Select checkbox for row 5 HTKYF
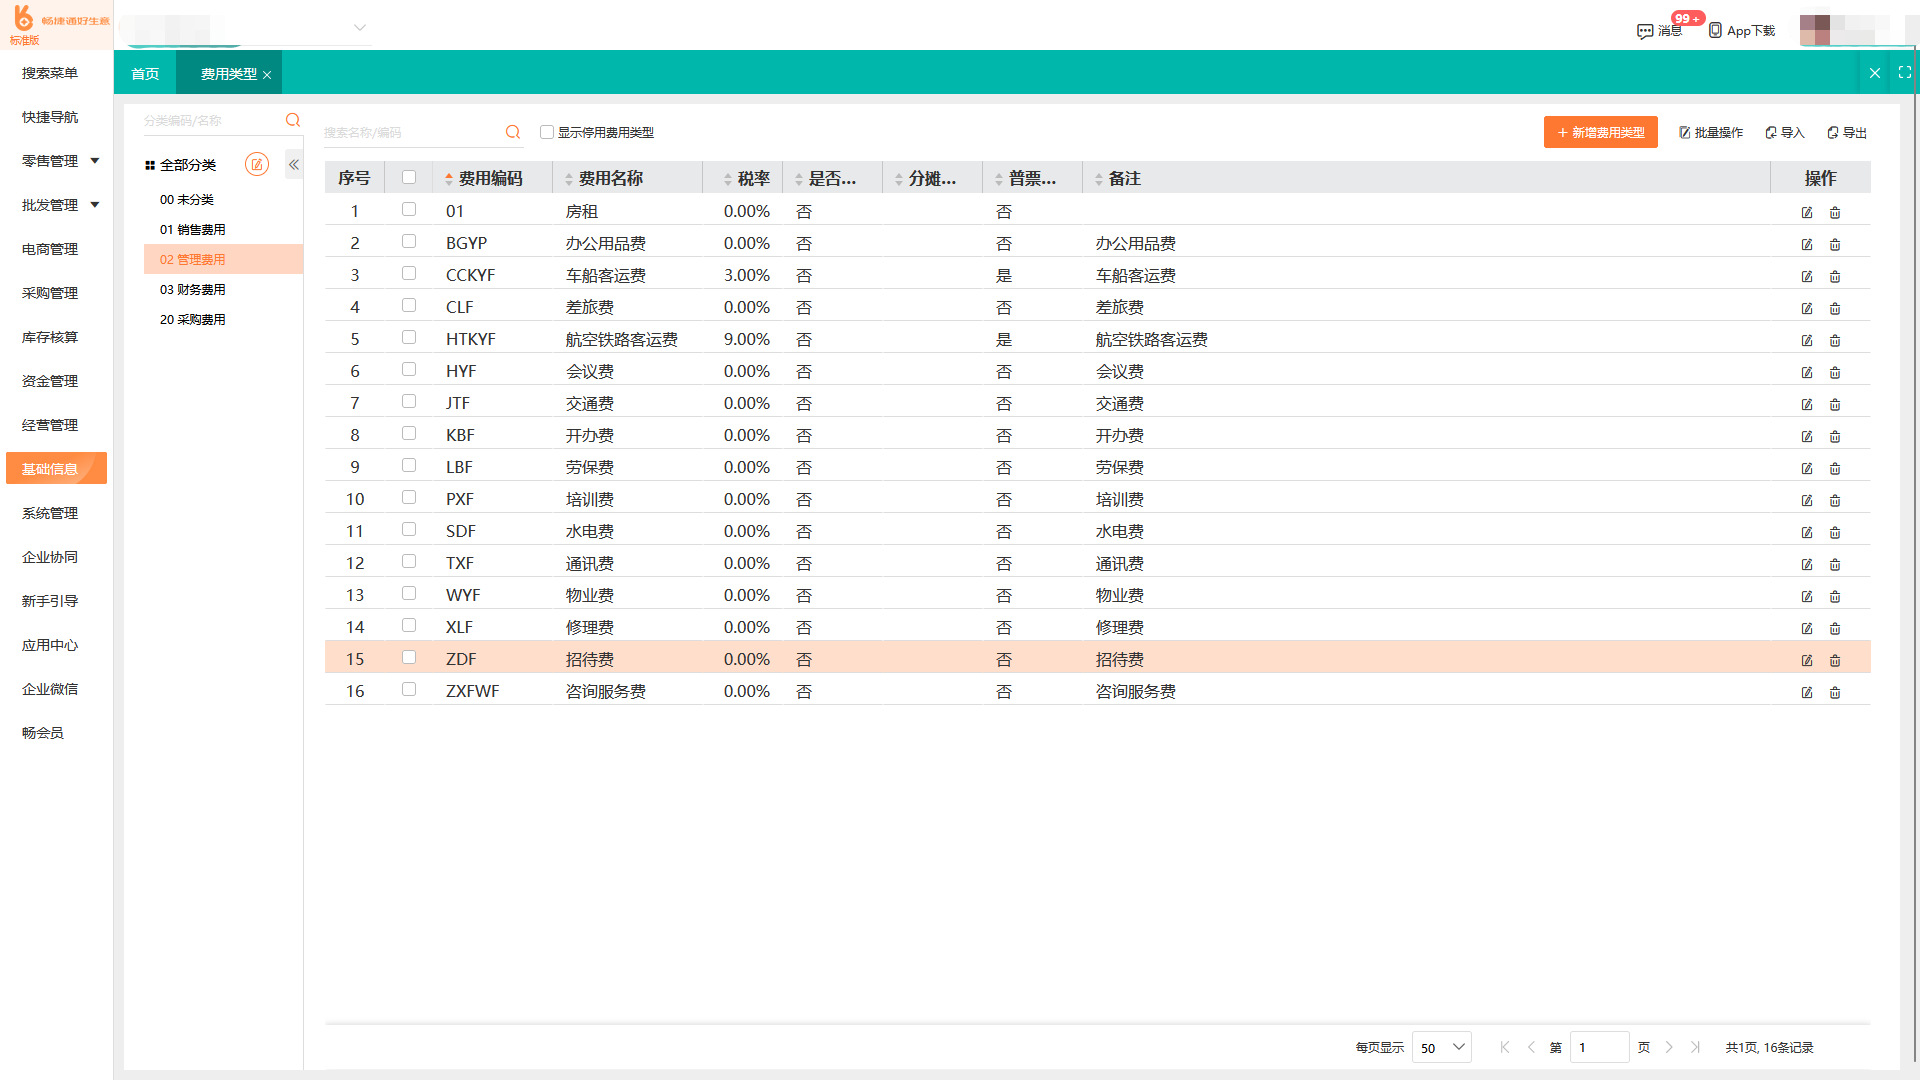This screenshot has width=1920, height=1080. (x=409, y=338)
